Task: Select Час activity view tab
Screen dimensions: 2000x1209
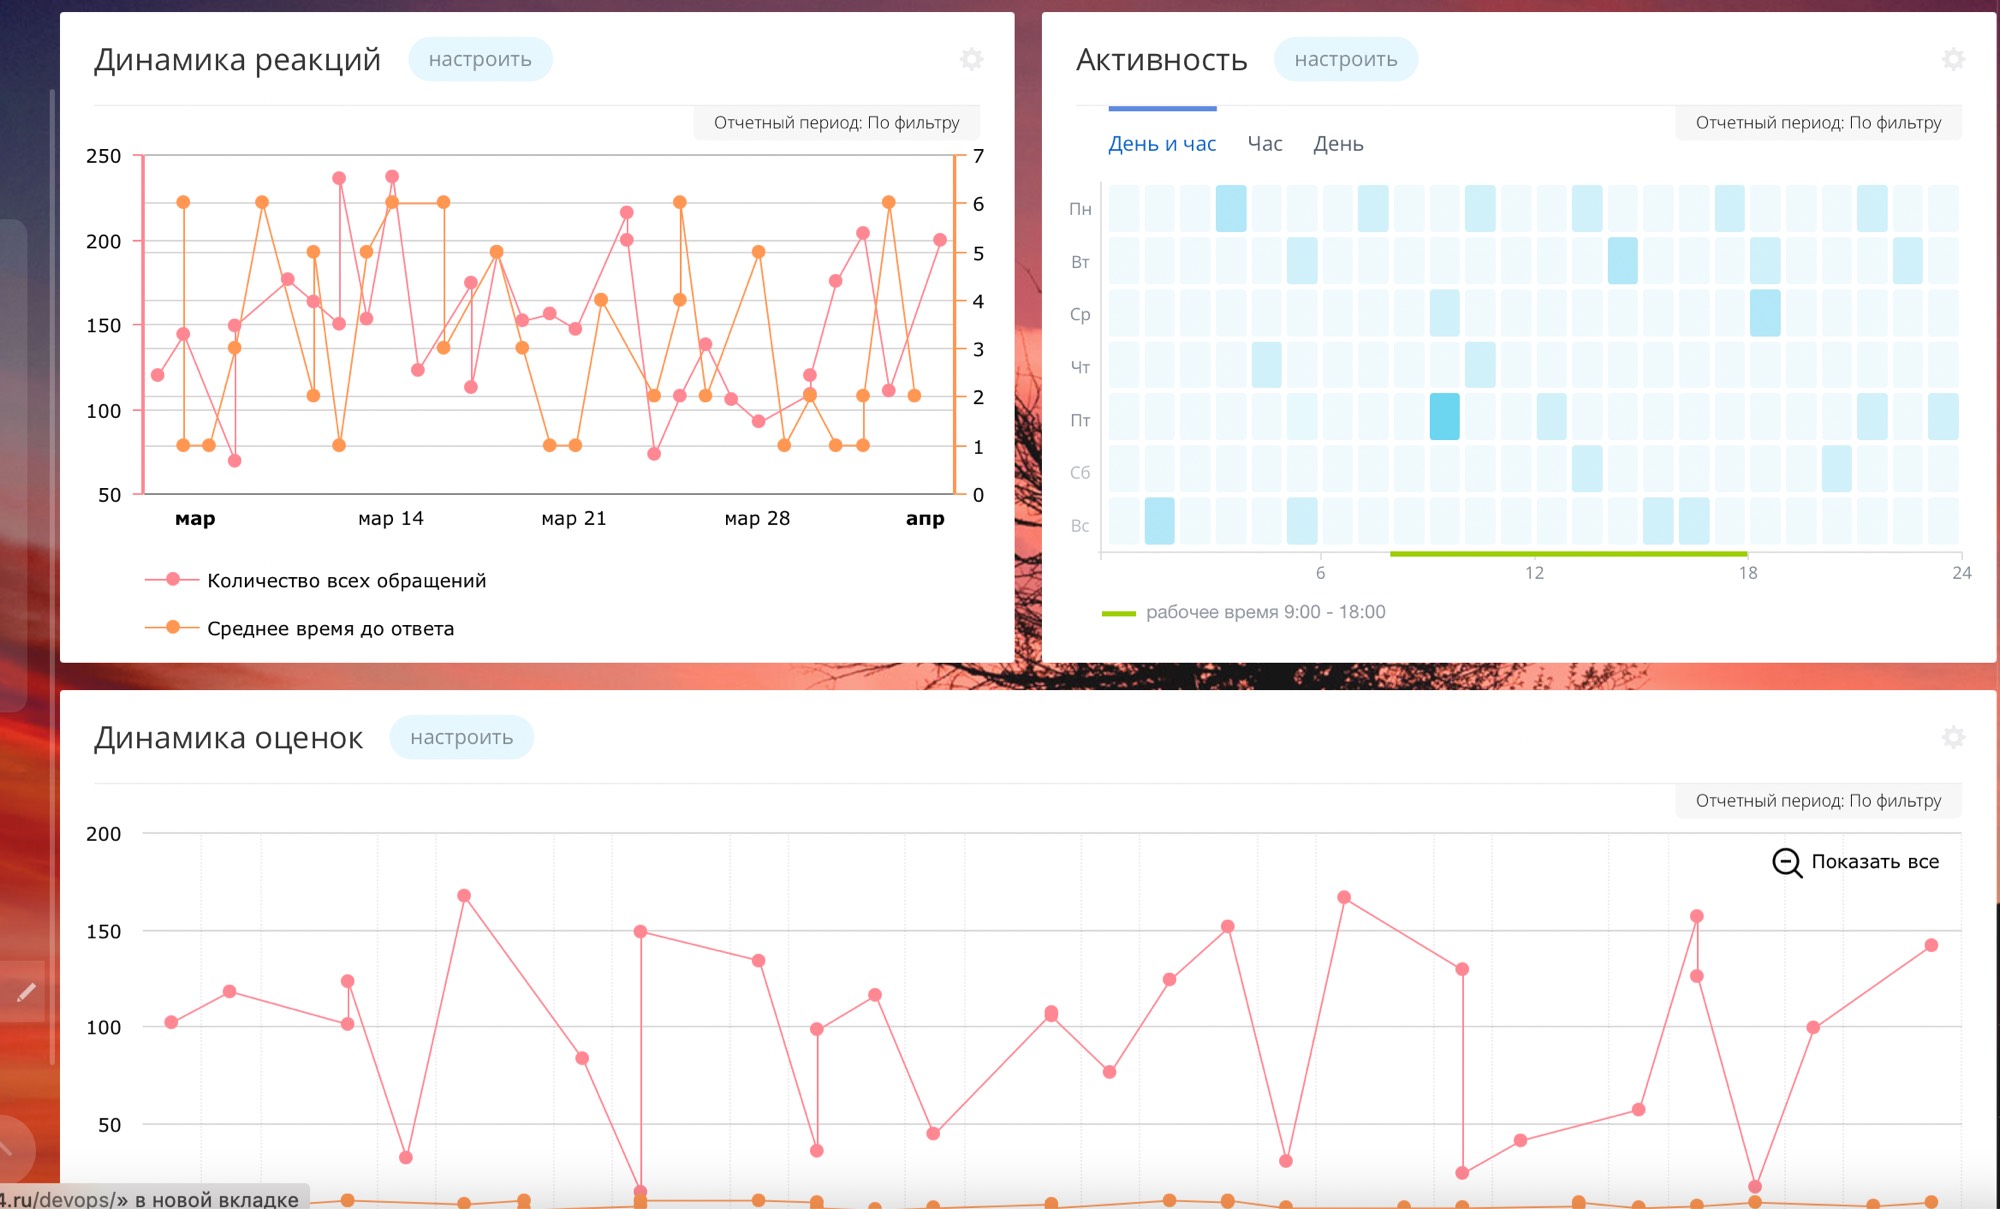Action: tap(1263, 144)
